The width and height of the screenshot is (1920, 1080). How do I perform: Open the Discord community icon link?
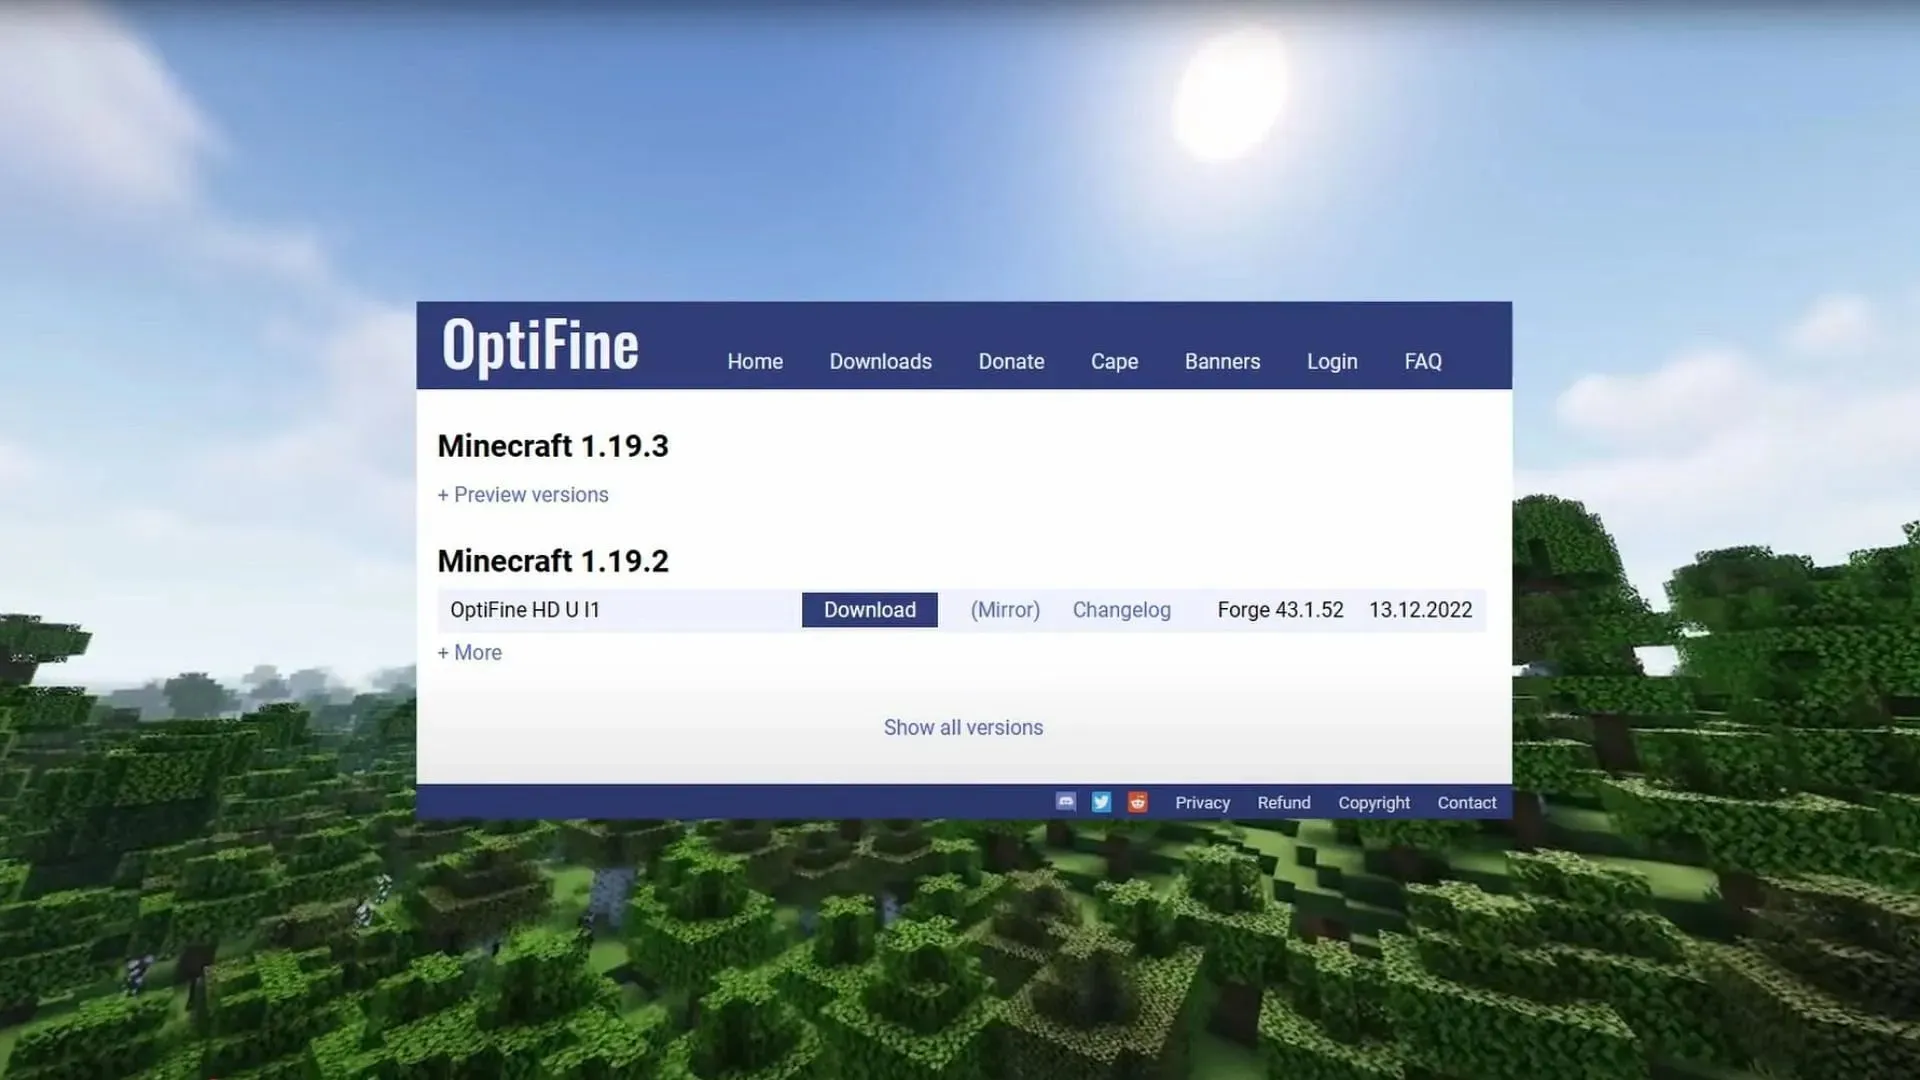coord(1065,802)
